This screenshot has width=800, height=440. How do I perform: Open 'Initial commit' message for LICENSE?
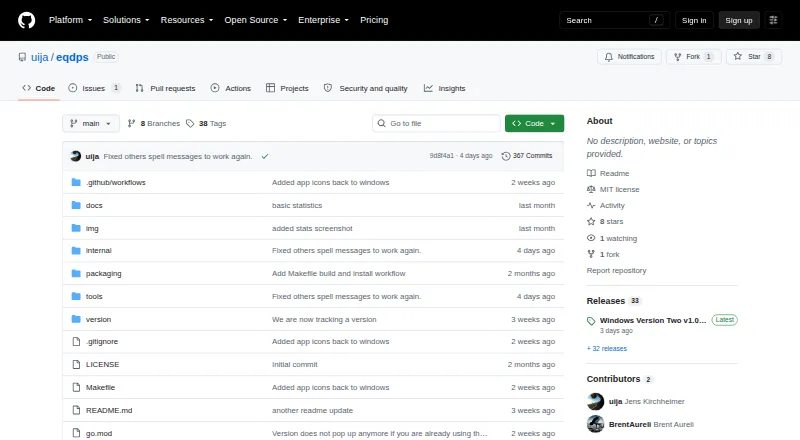(294, 364)
